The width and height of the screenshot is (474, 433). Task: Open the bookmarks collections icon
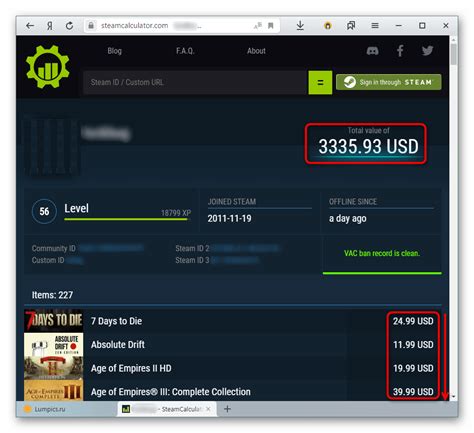351,26
